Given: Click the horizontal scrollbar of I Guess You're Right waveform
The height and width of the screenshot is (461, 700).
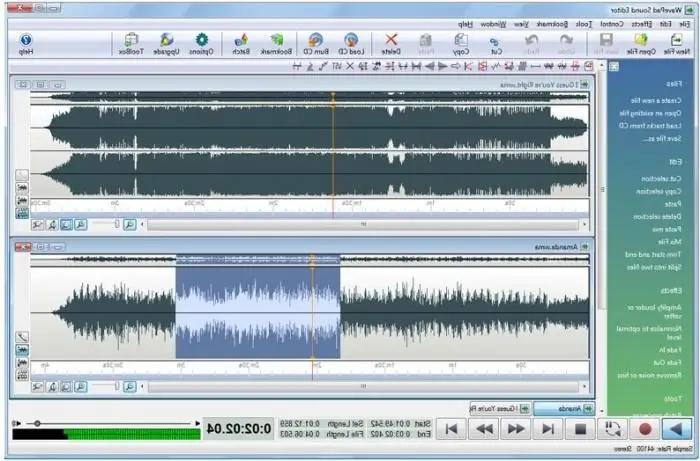Looking at the screenshot, I should [x=363, y=224].
